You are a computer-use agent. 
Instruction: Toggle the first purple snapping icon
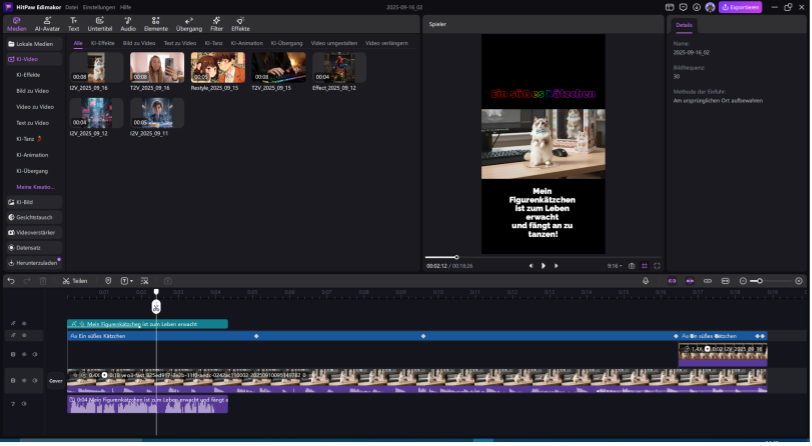(672, 281)
